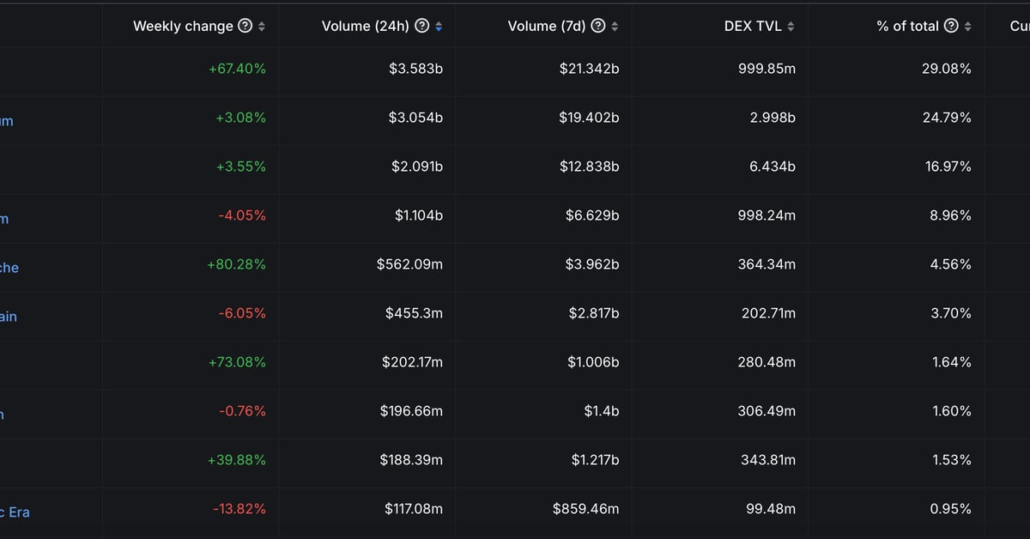Viewport: 1030px width, 539px height.
Task: Click the +67.40% weekly change cell
Action: [237, 69]
